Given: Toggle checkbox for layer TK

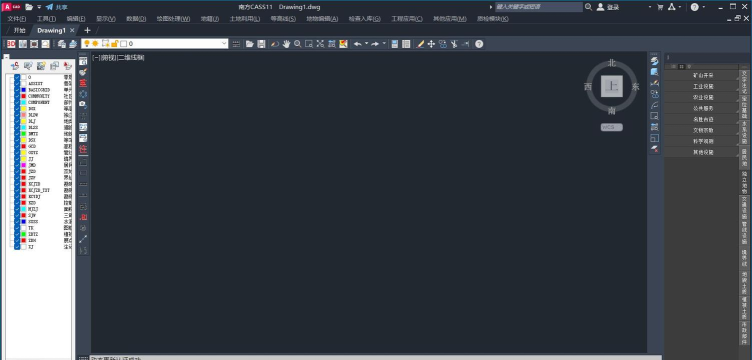Looking at the screenshot, I should tap(17, 228).
